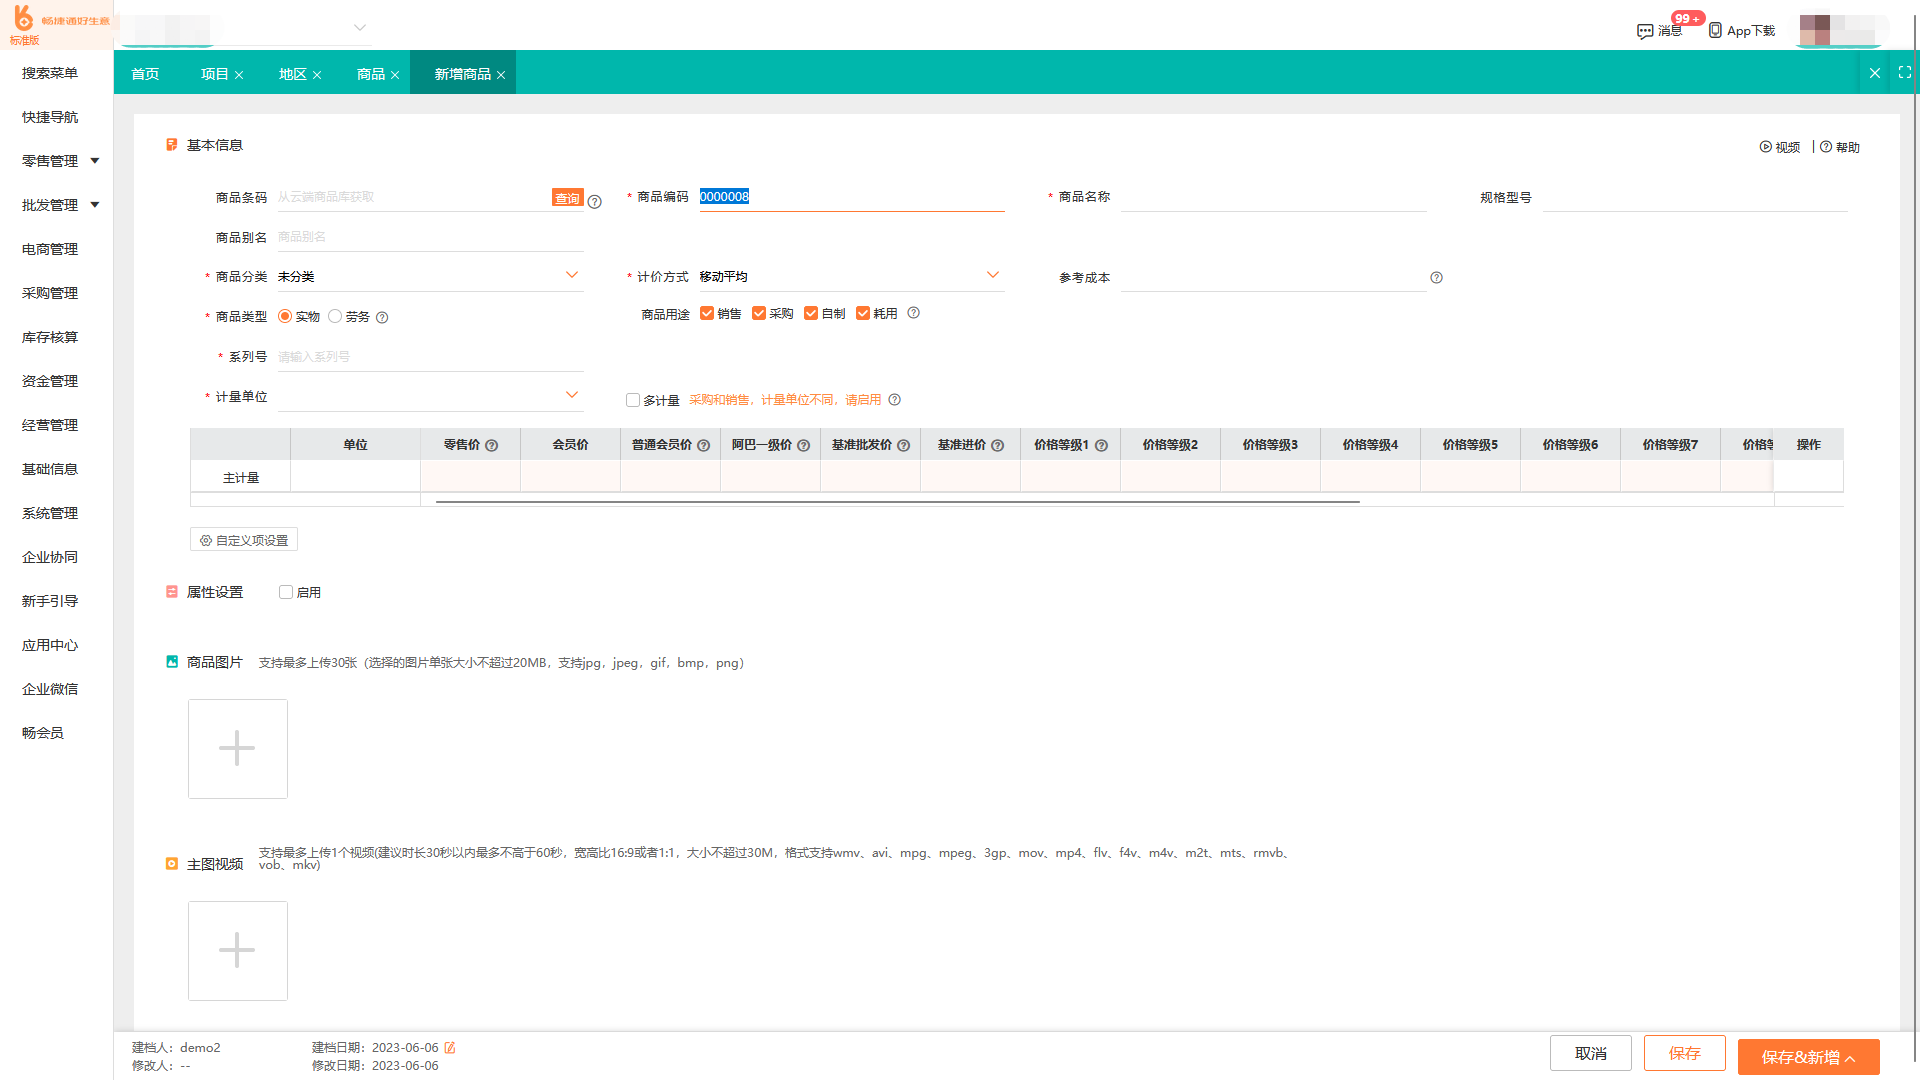Enable the 多计量 multi-unit checkbox
The image size is (1920, 1080).
(x=633, y=398)
